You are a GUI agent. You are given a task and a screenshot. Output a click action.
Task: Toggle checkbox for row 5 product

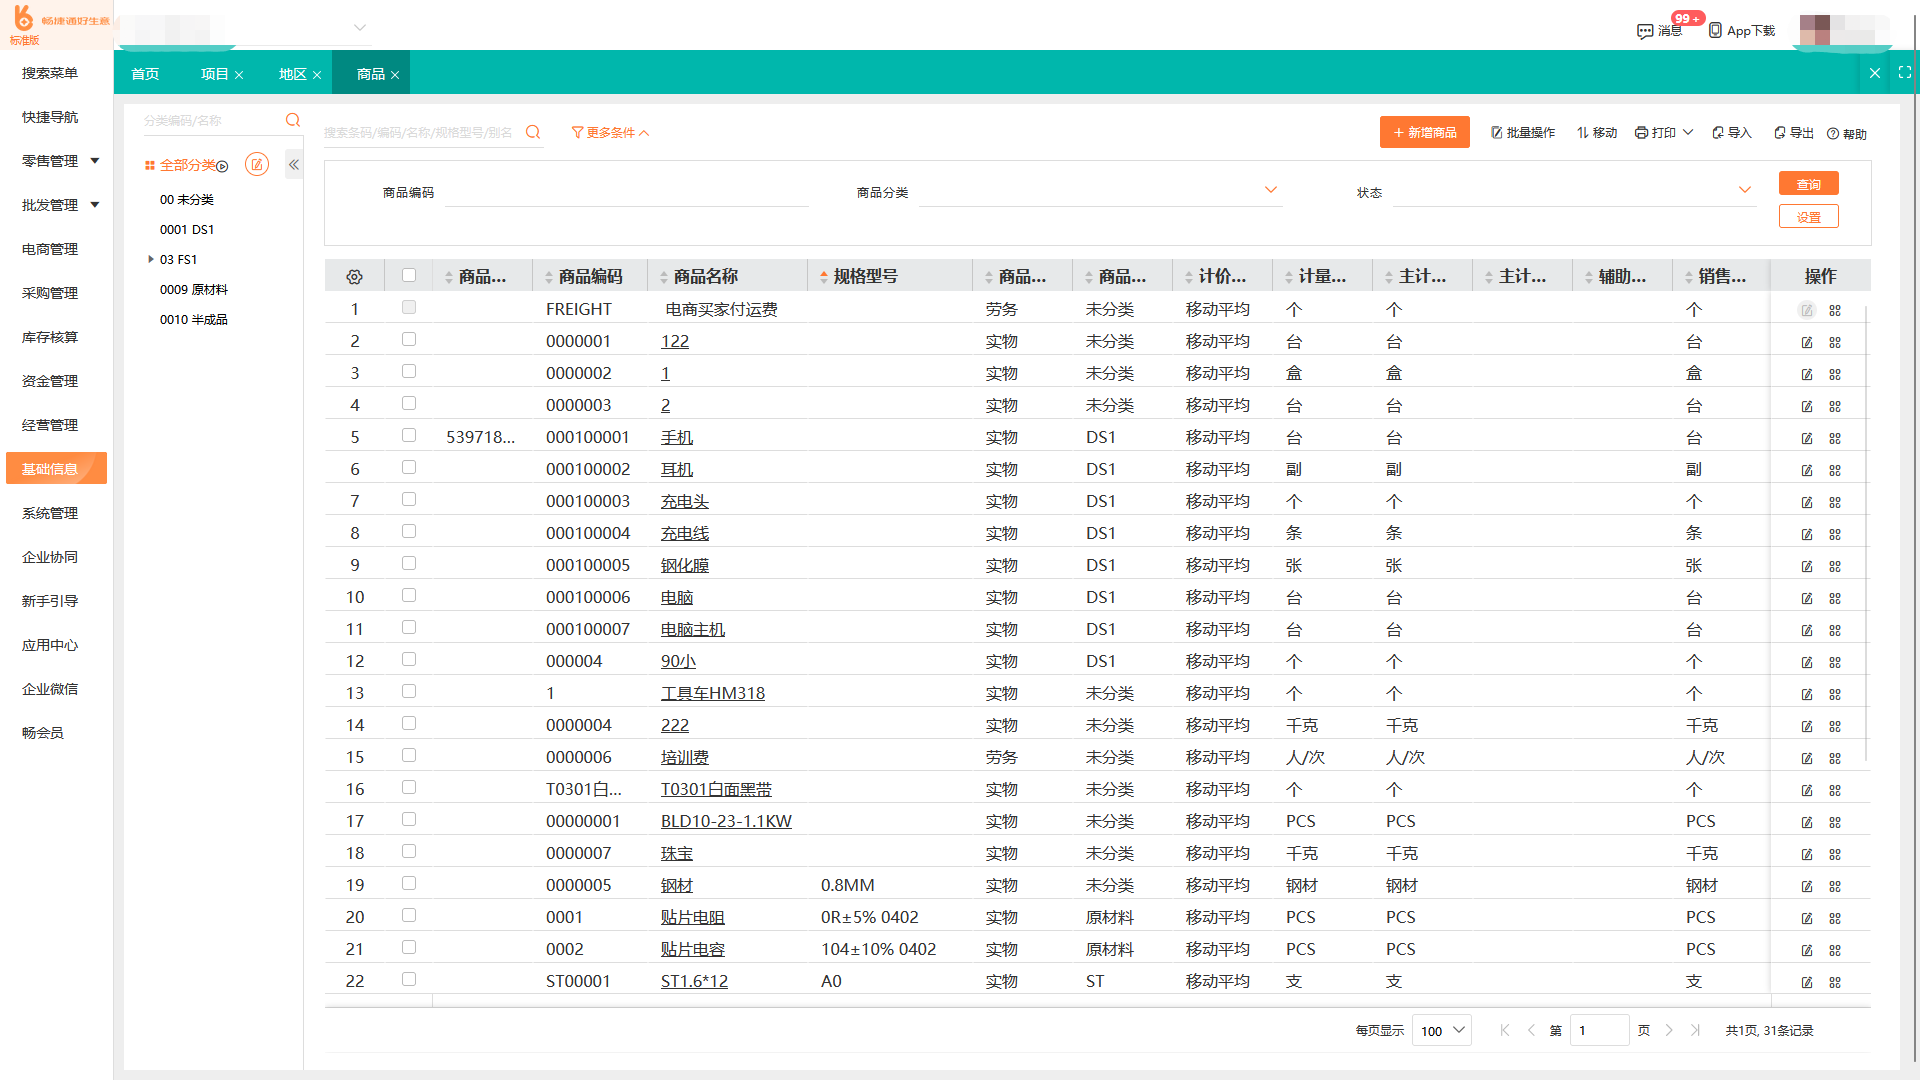click(x=410, y=435)
